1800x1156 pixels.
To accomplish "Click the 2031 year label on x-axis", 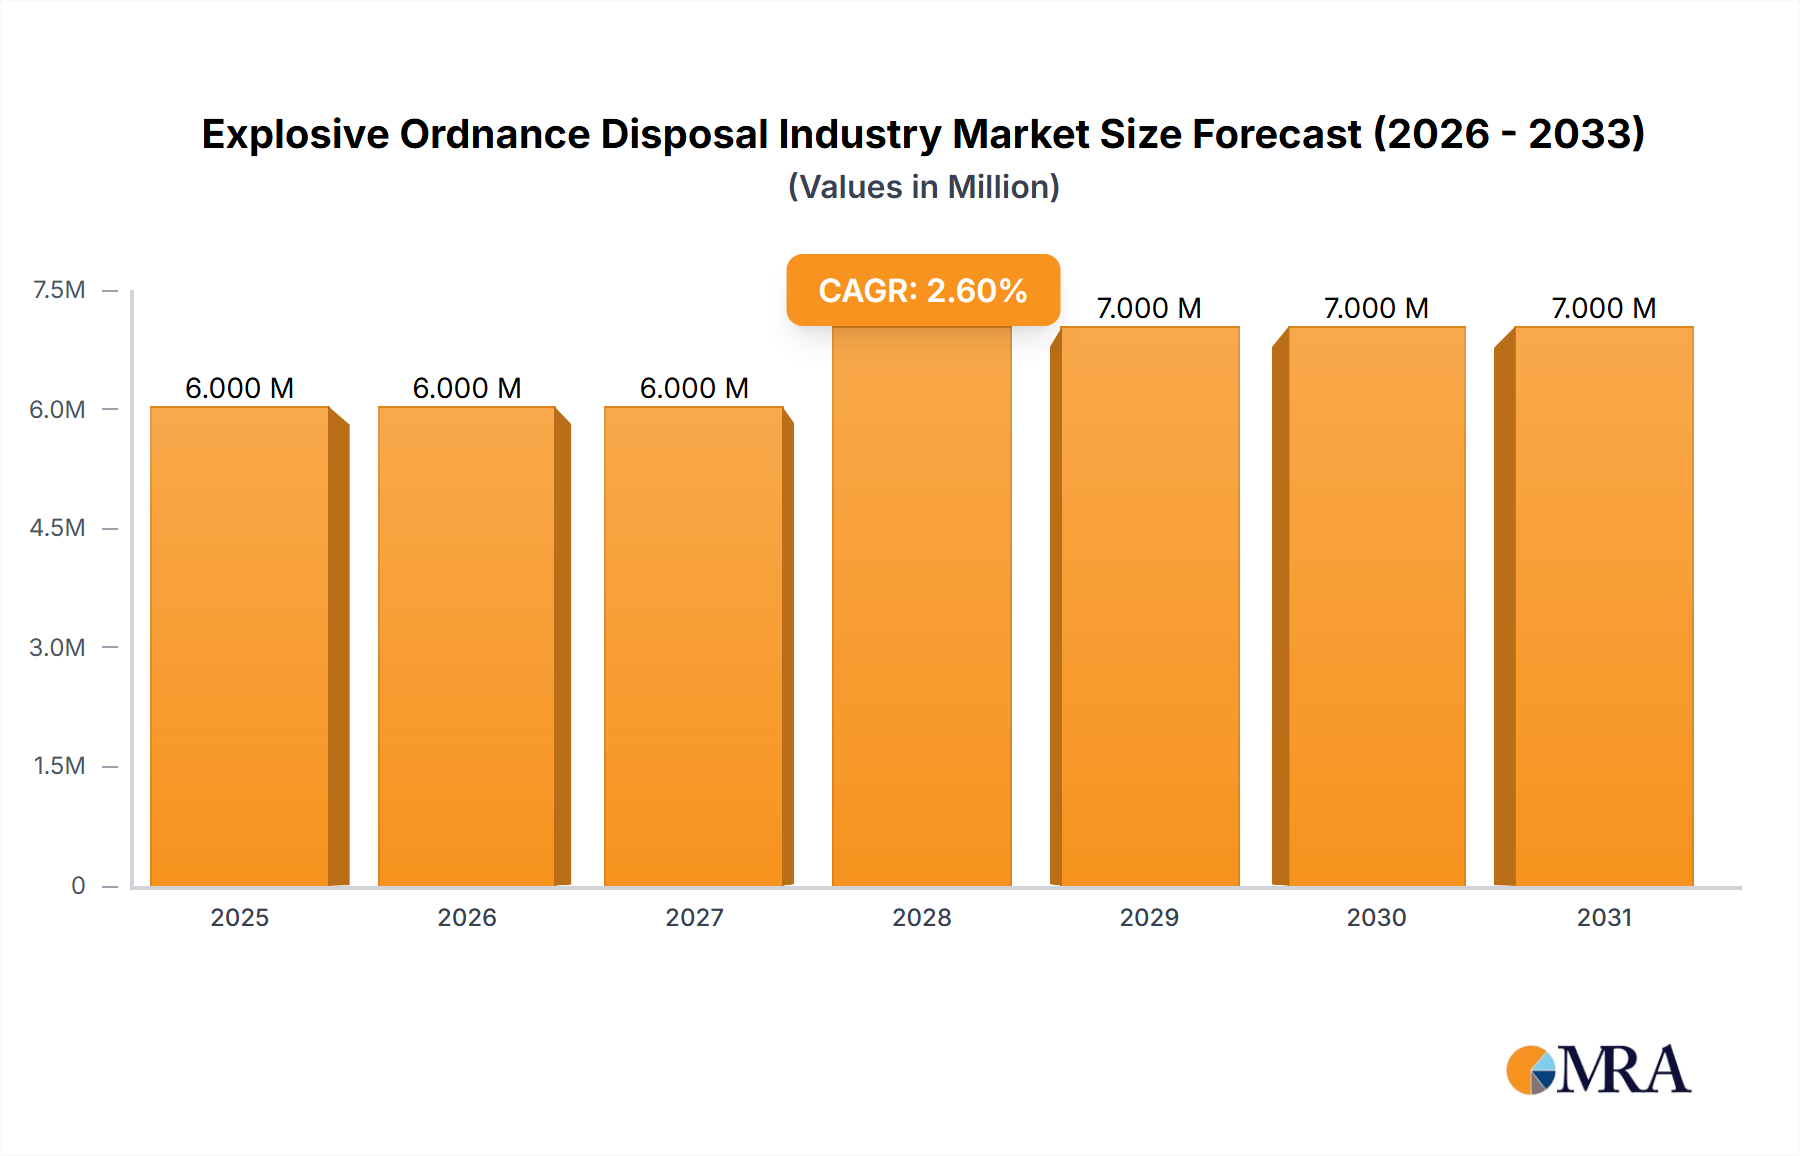I will (x=1606, y=917).
